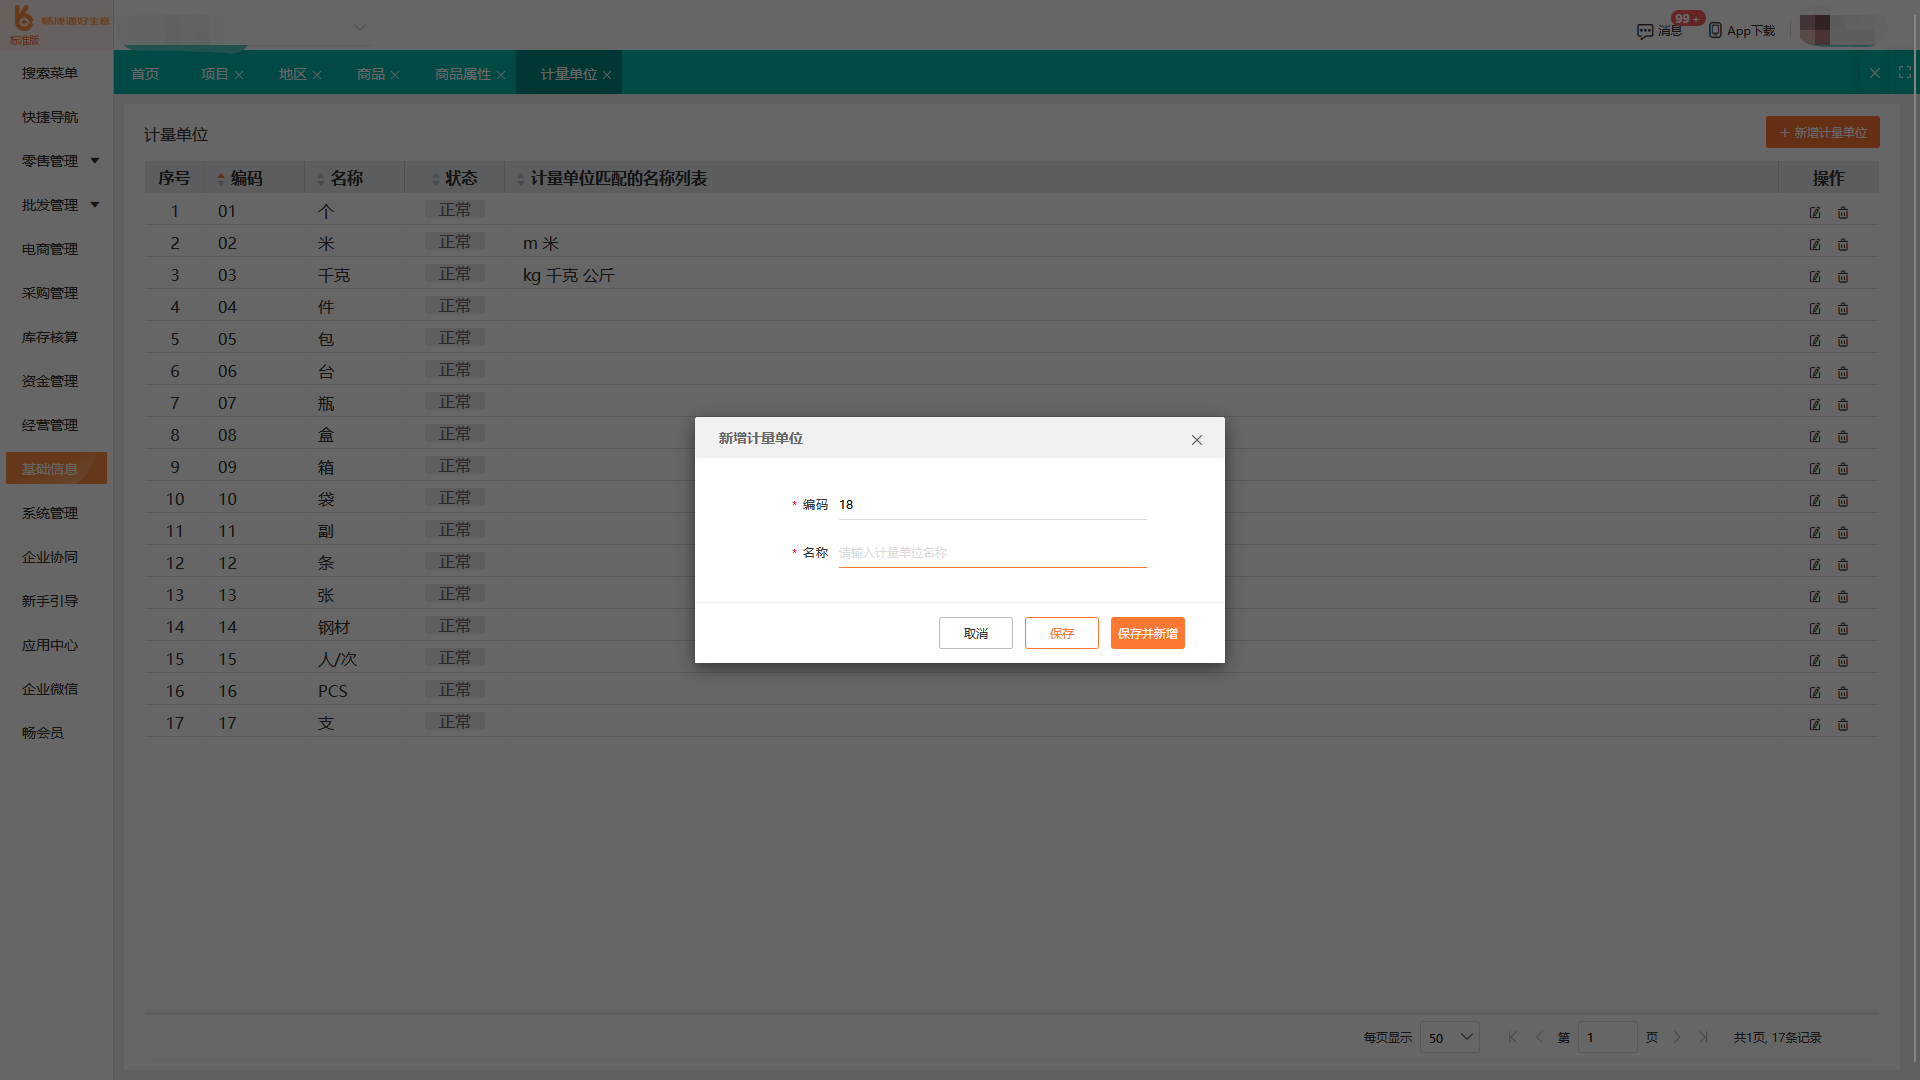Click the delete icon for row 16 PCS
This screenshot has width=1920, height=1080.
(x=1844, y=692)
